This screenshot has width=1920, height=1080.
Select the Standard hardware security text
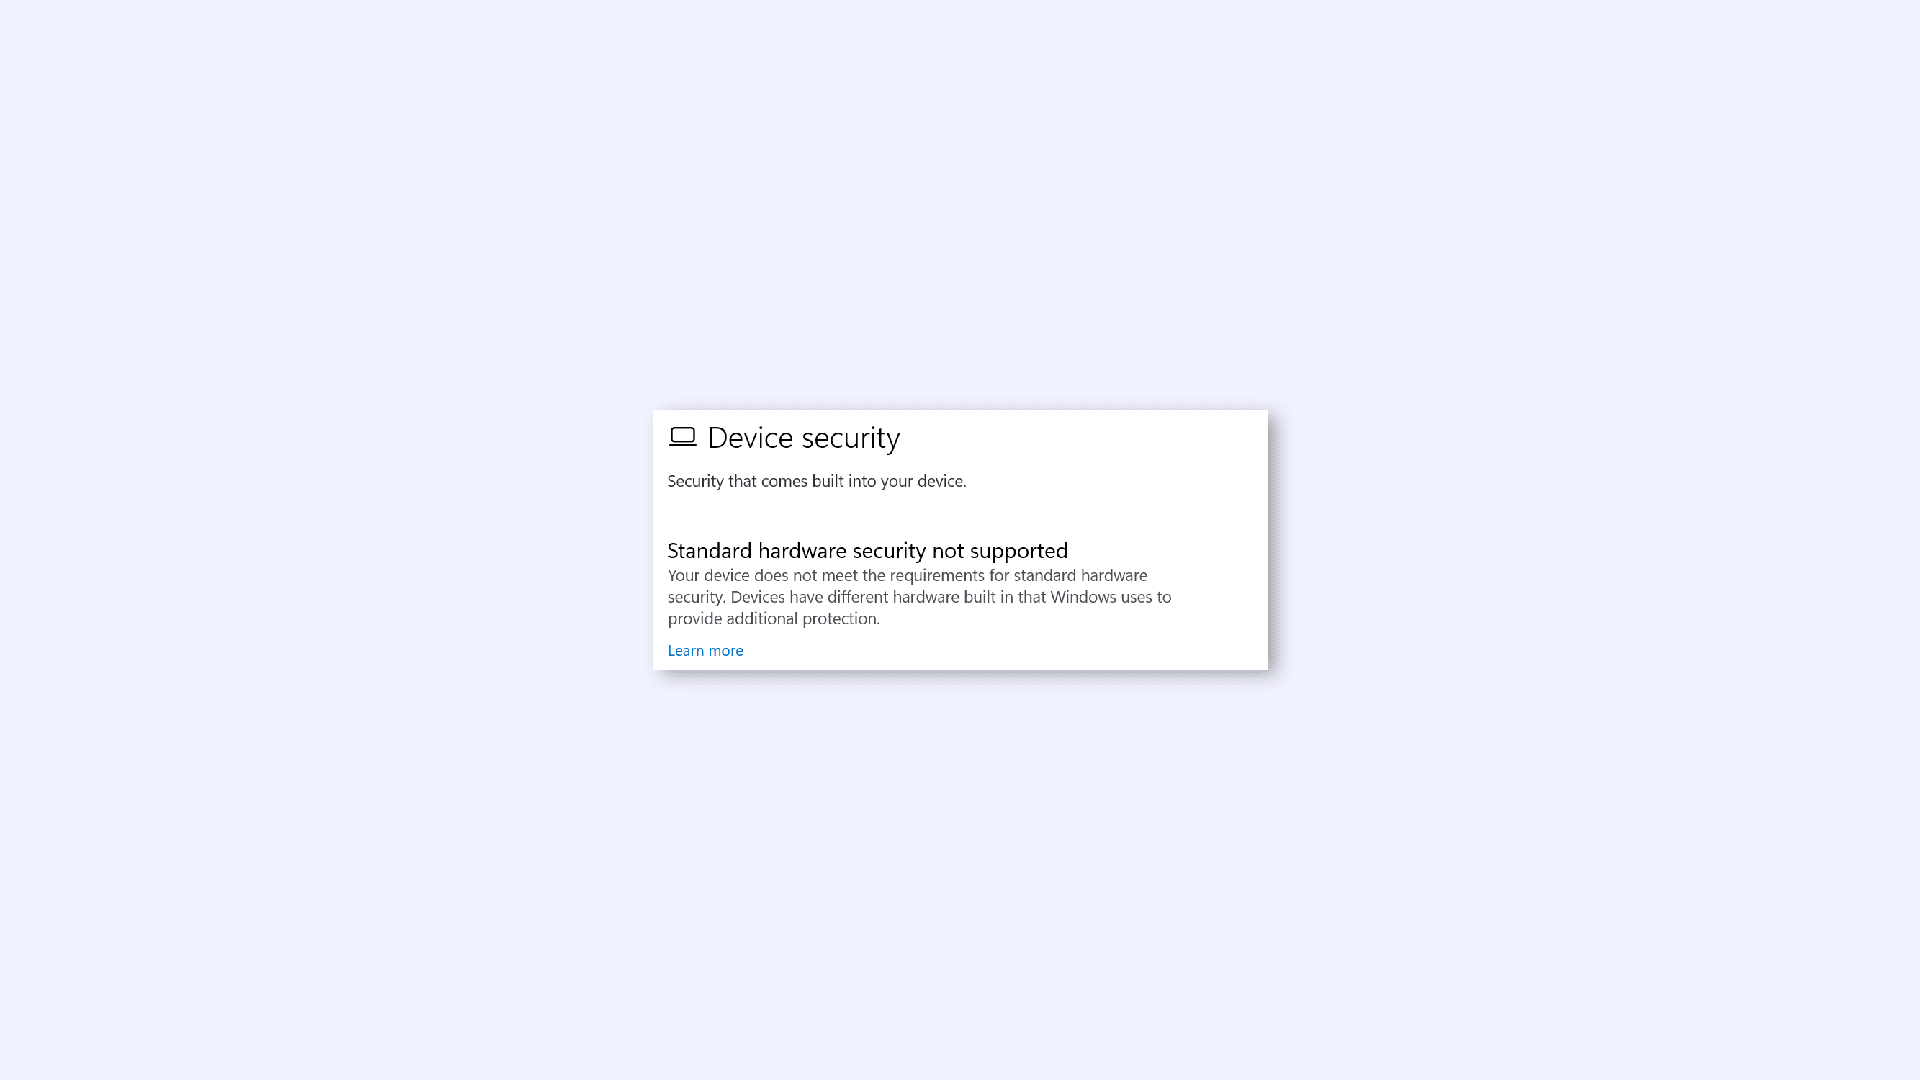point(868,549)
